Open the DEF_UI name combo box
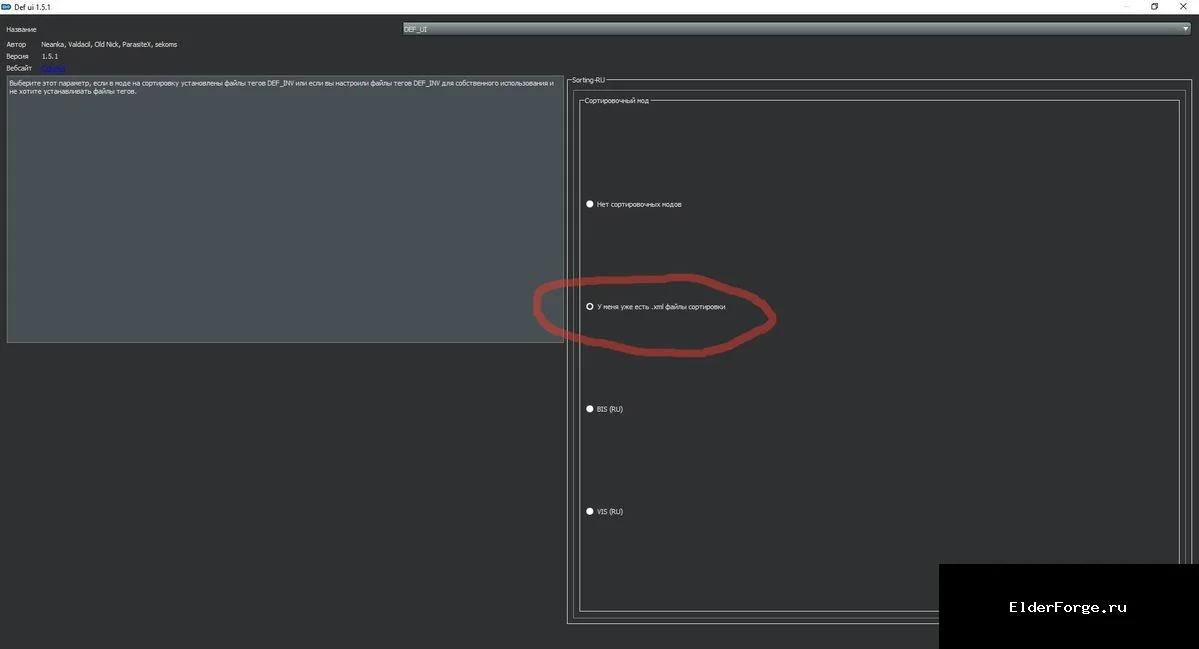Image resolution: width=1199 pixels, height=649 pixels. [790, 29]
